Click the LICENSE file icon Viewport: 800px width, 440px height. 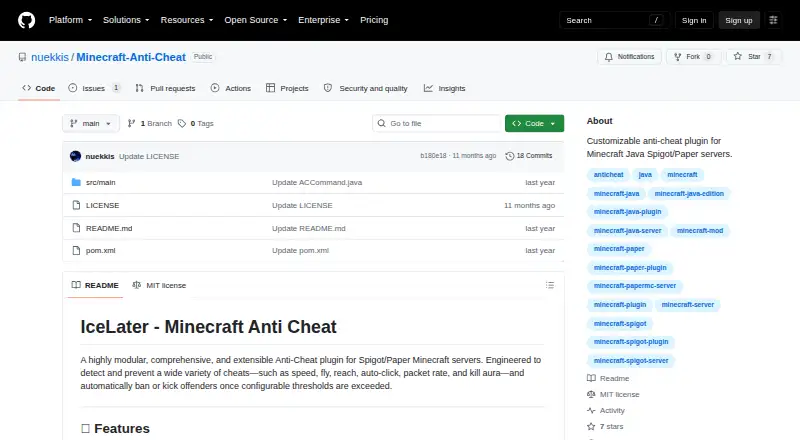point(76,205)
